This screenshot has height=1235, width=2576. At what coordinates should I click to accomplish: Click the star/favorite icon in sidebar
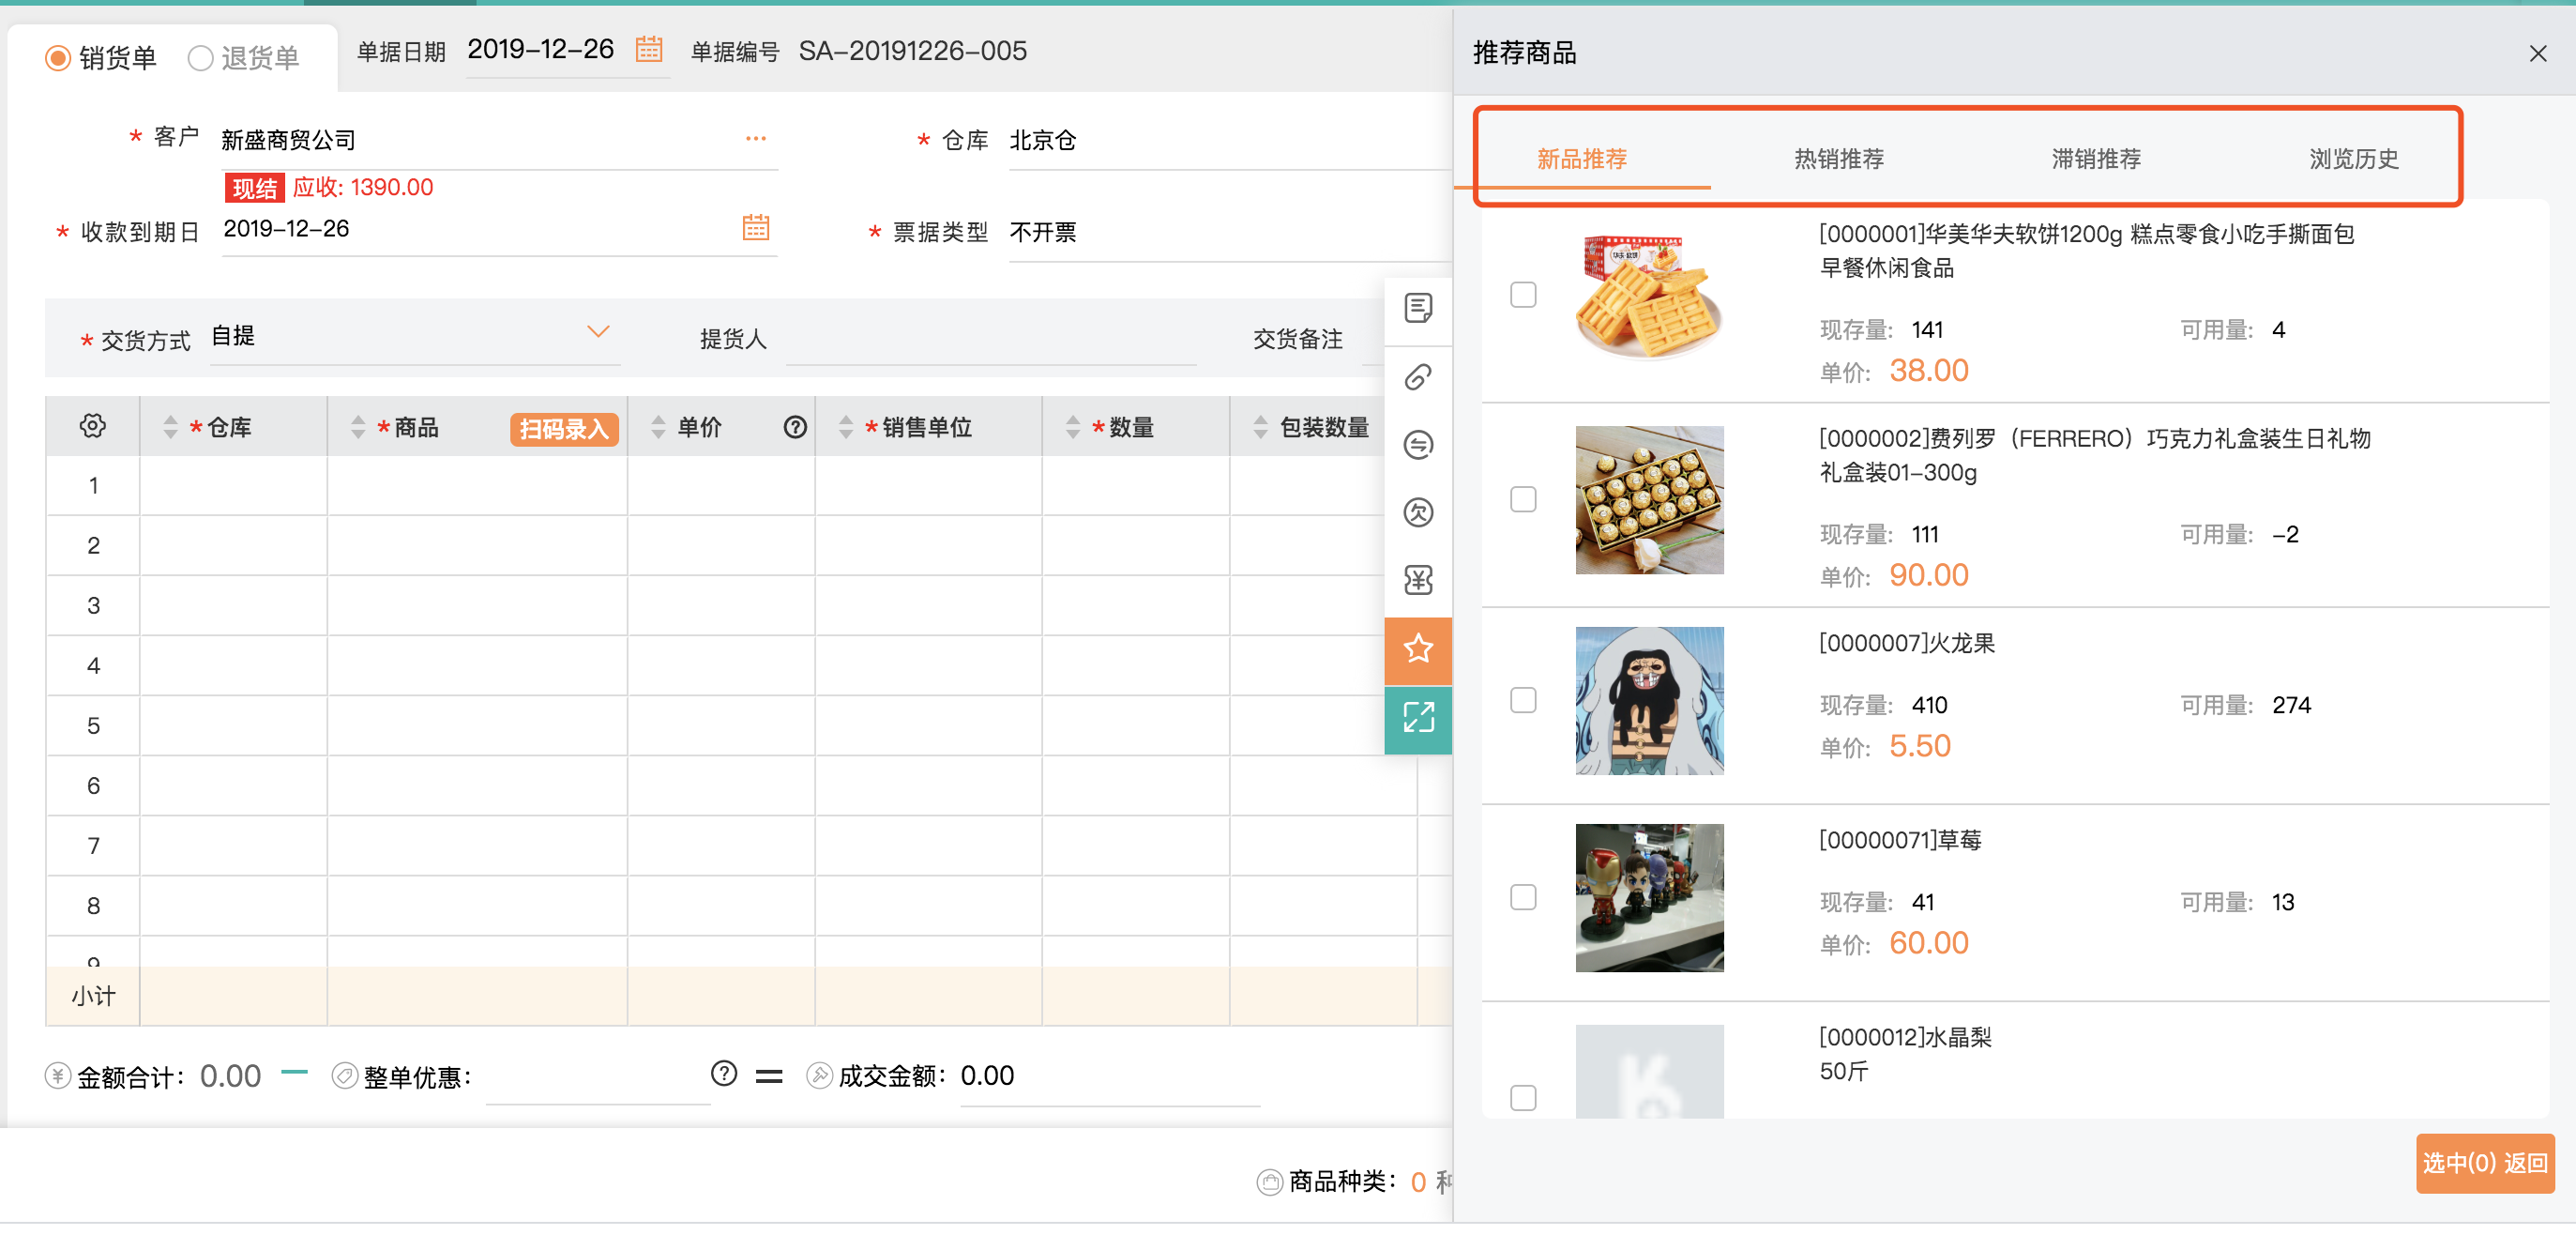pos(1417,649)
